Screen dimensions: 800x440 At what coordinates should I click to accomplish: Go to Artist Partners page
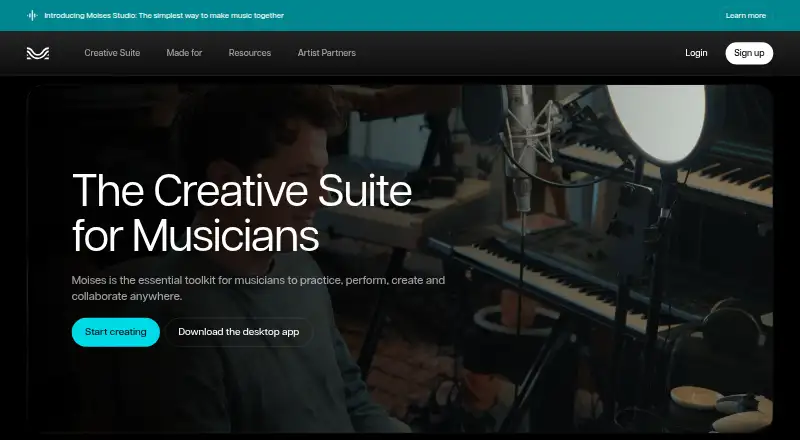click(327, 53)
